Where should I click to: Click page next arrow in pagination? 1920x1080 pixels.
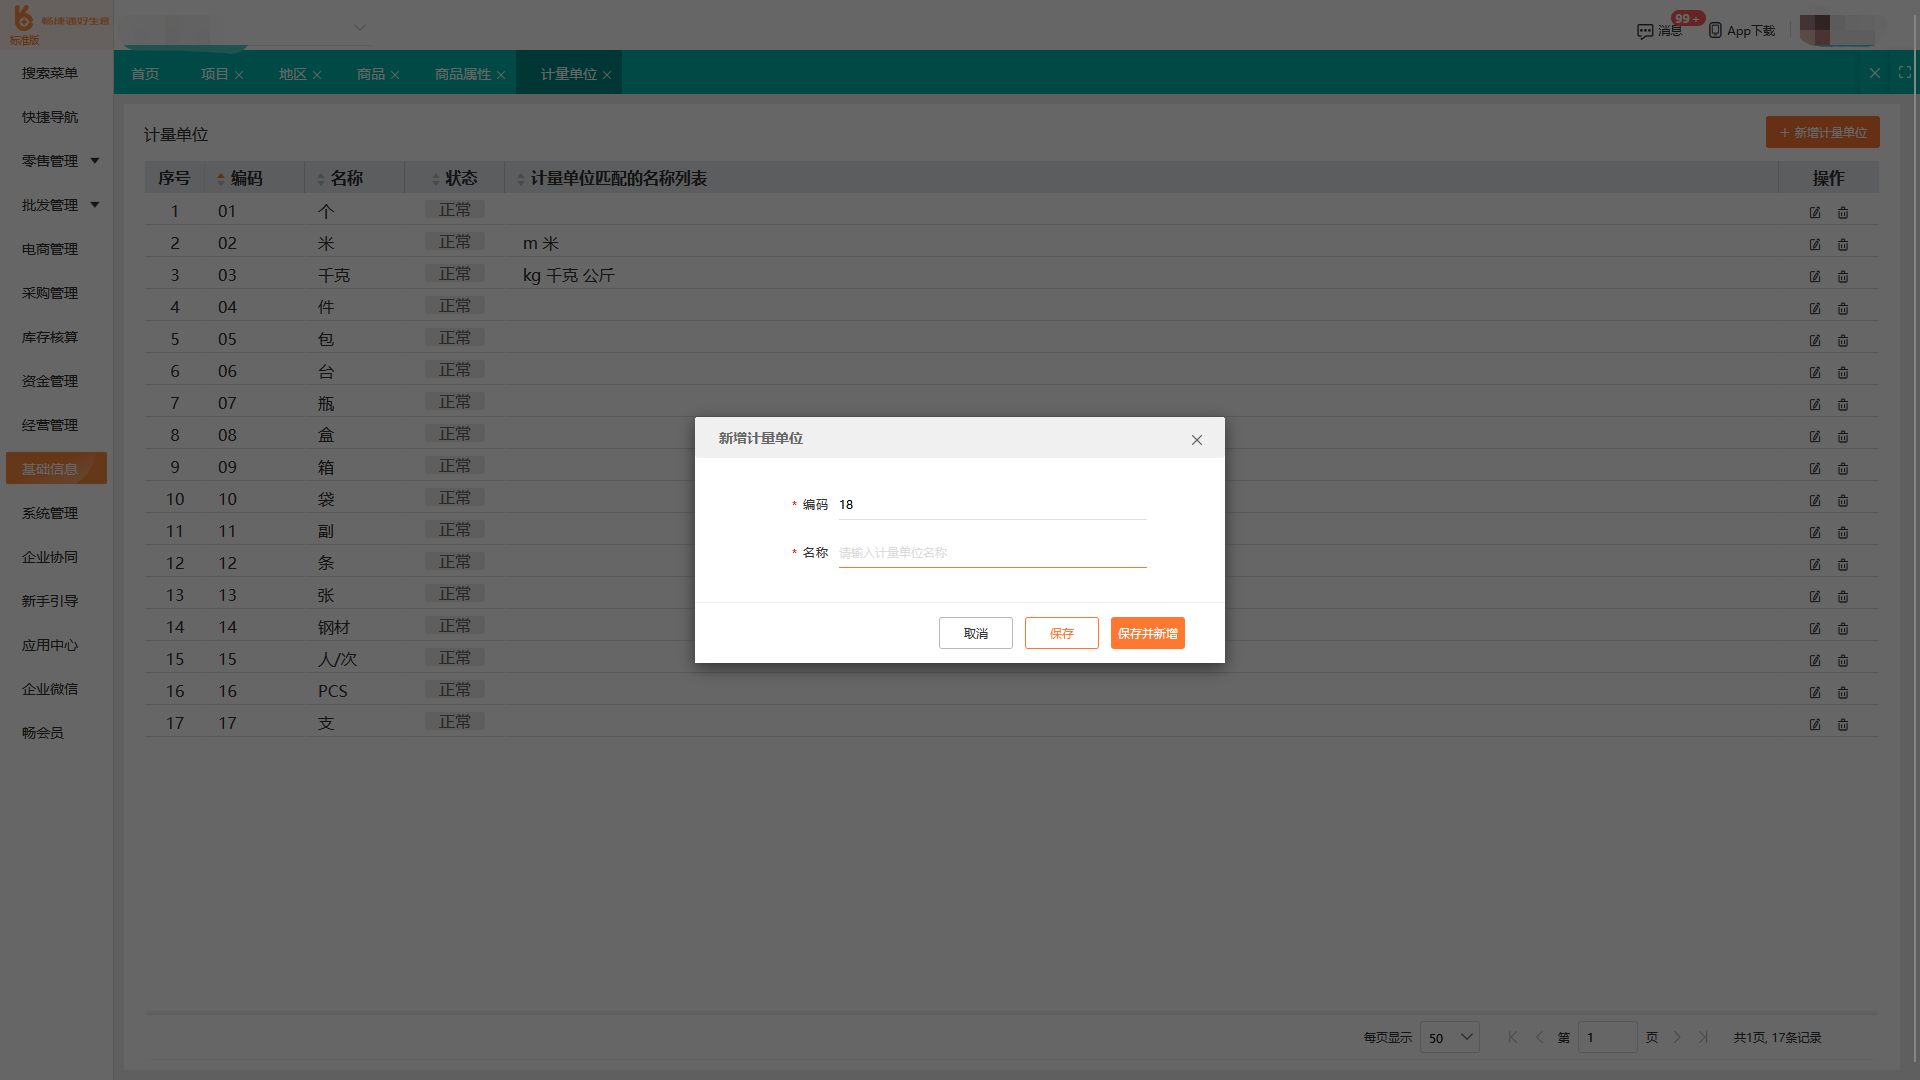1677,1038
